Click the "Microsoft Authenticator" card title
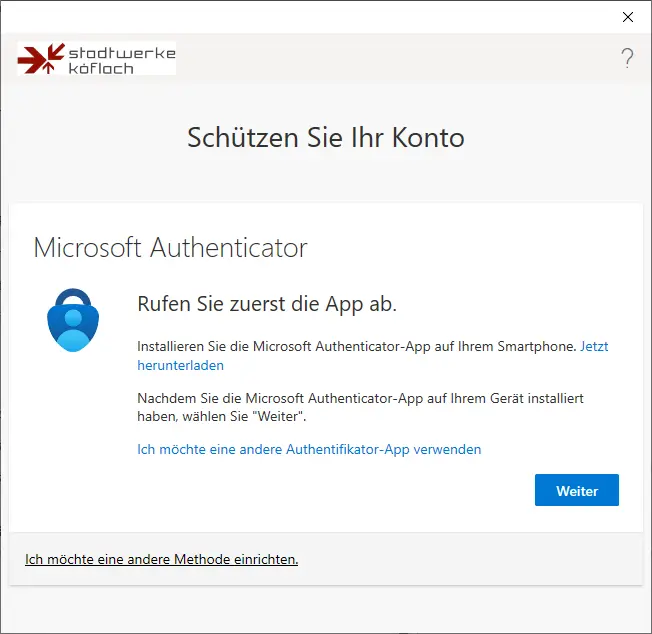The width and height of the screenshot is (652, 634). click(170, 247)
